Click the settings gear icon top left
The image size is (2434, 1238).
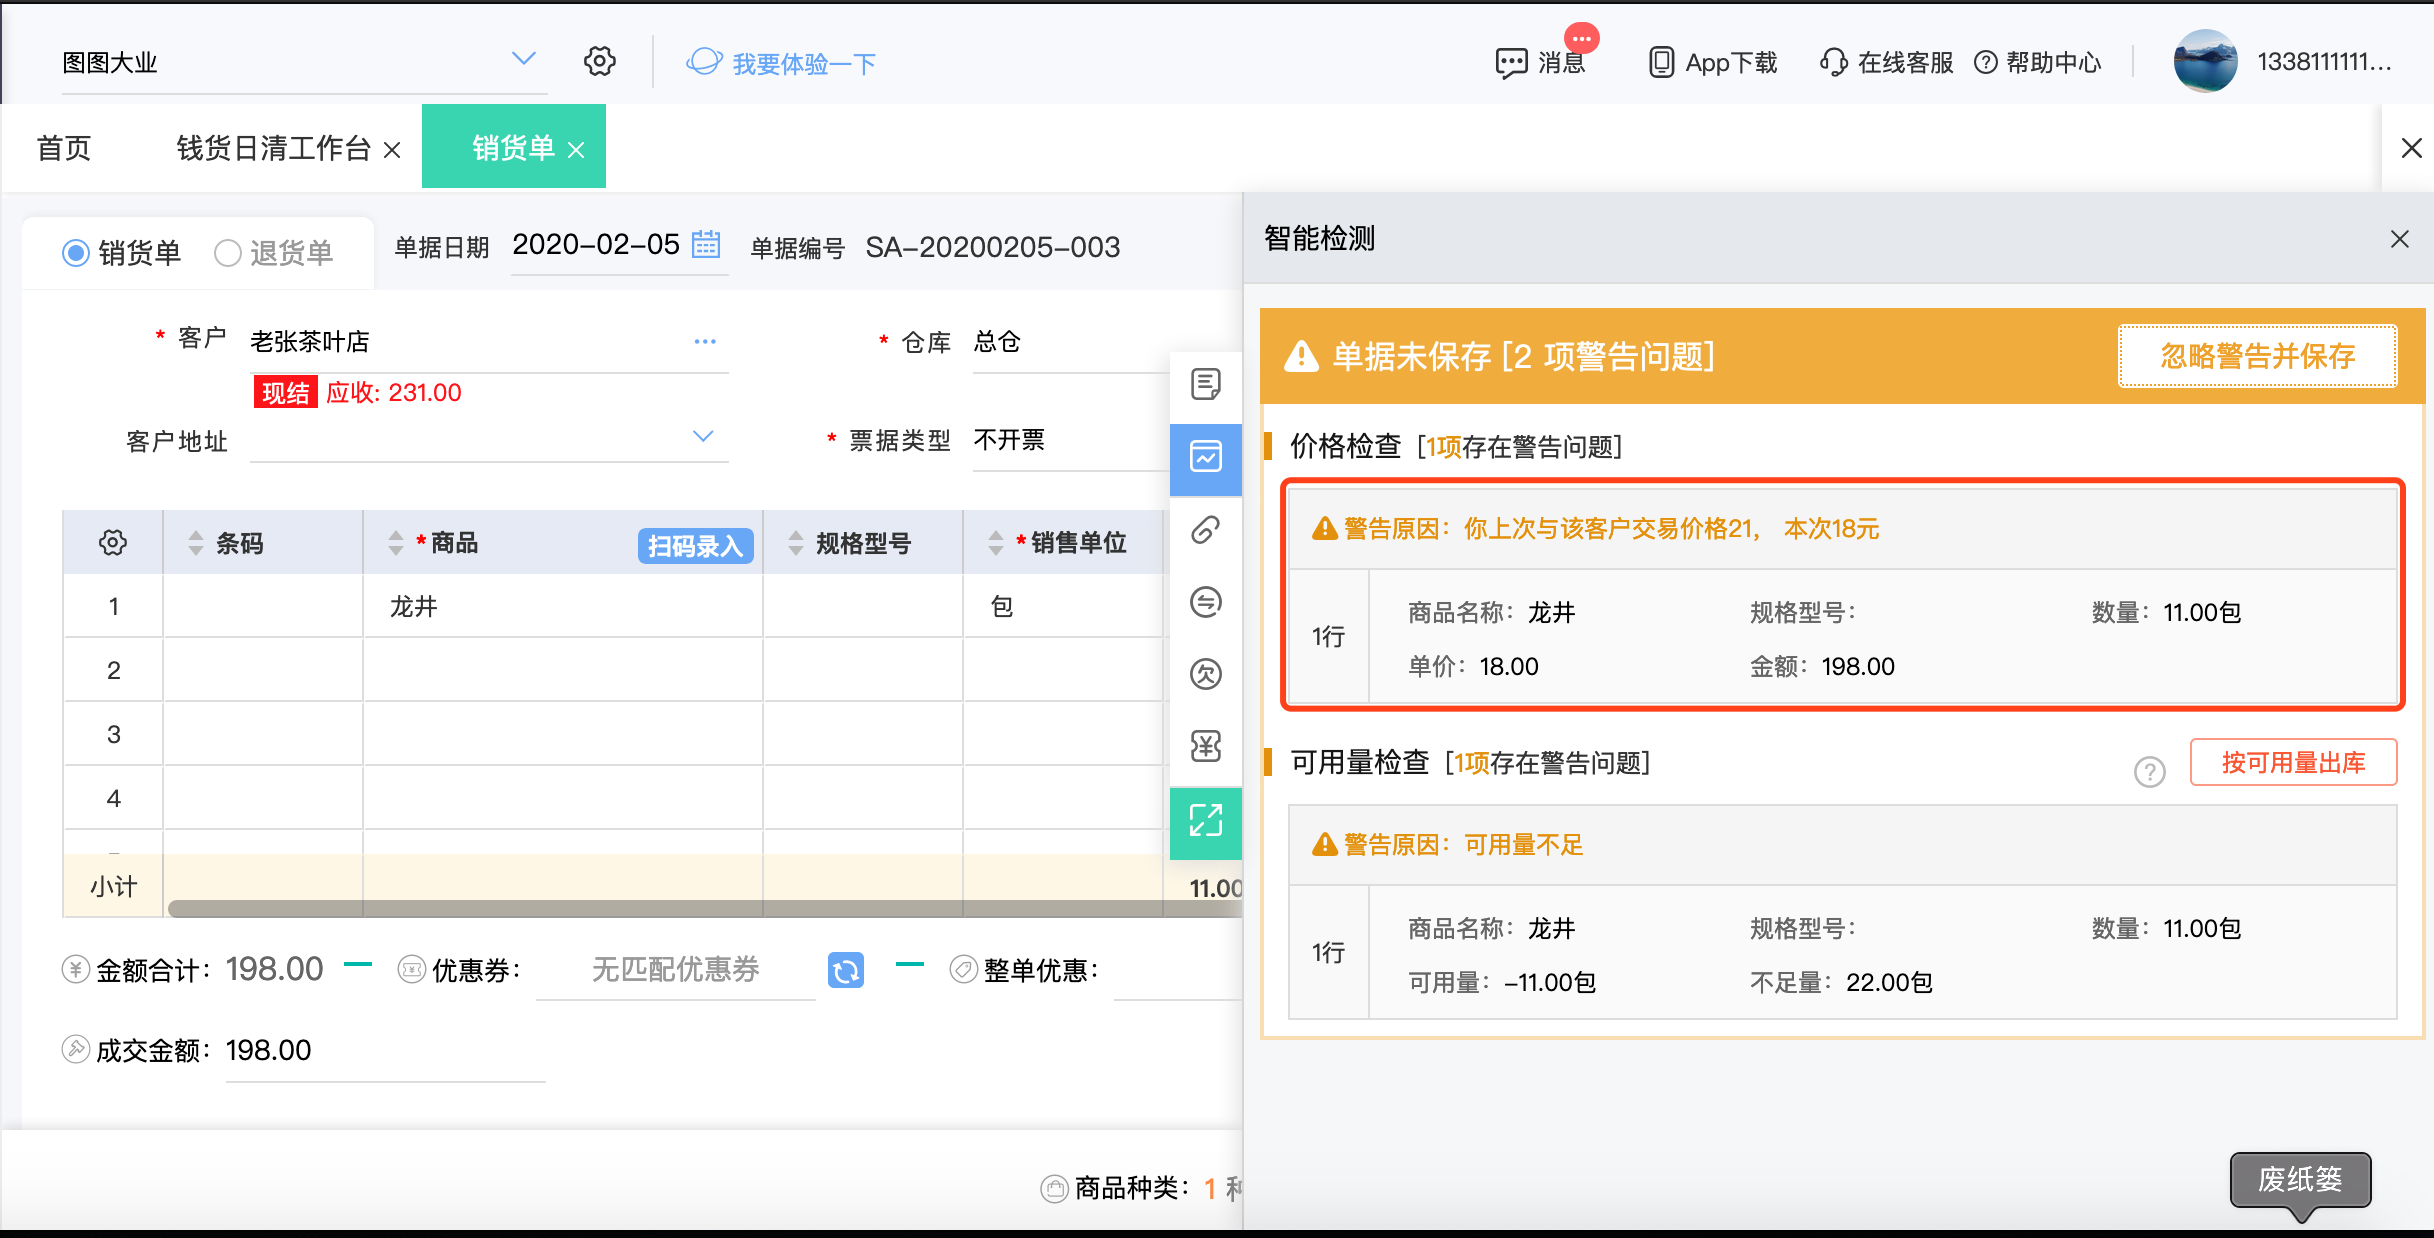click(x=600, y=60)
